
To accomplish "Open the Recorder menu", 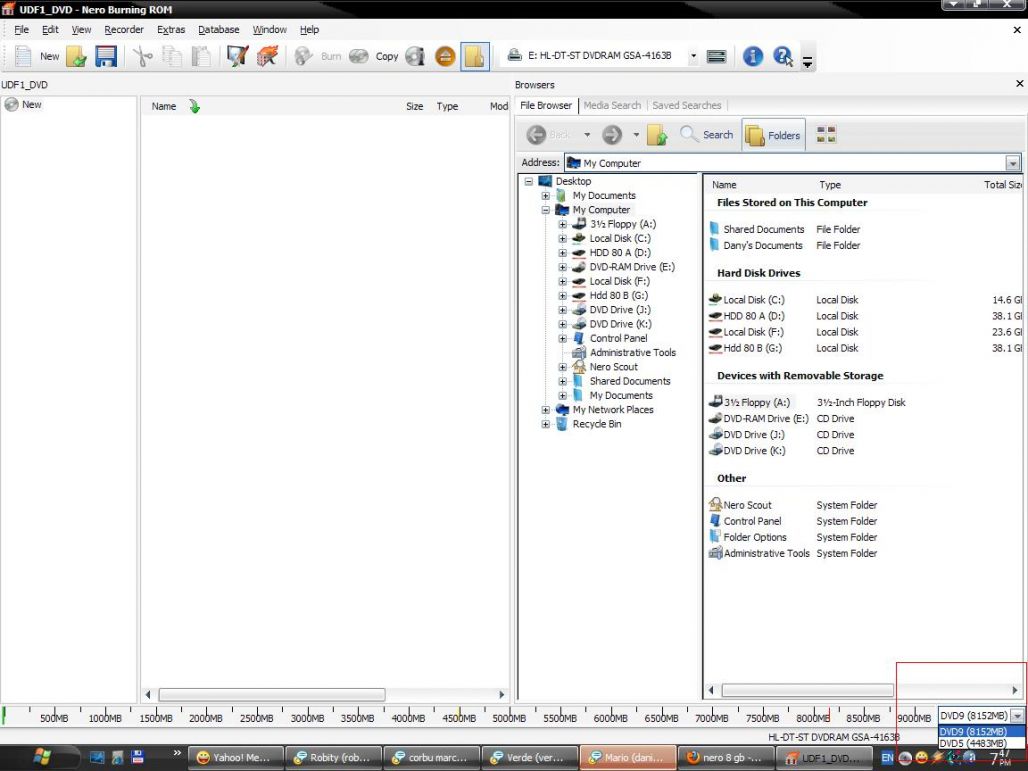I will (x=124, y=30).
